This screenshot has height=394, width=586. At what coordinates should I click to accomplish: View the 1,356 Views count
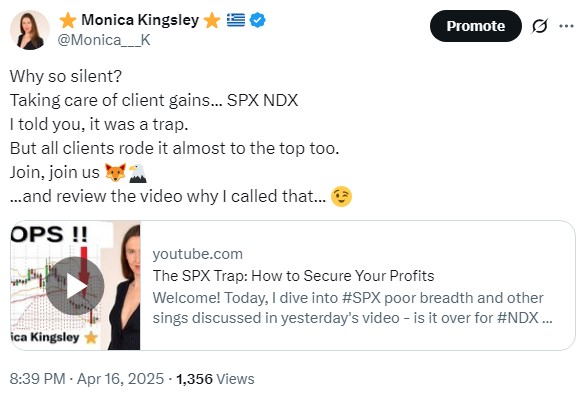tap(215, 379)
